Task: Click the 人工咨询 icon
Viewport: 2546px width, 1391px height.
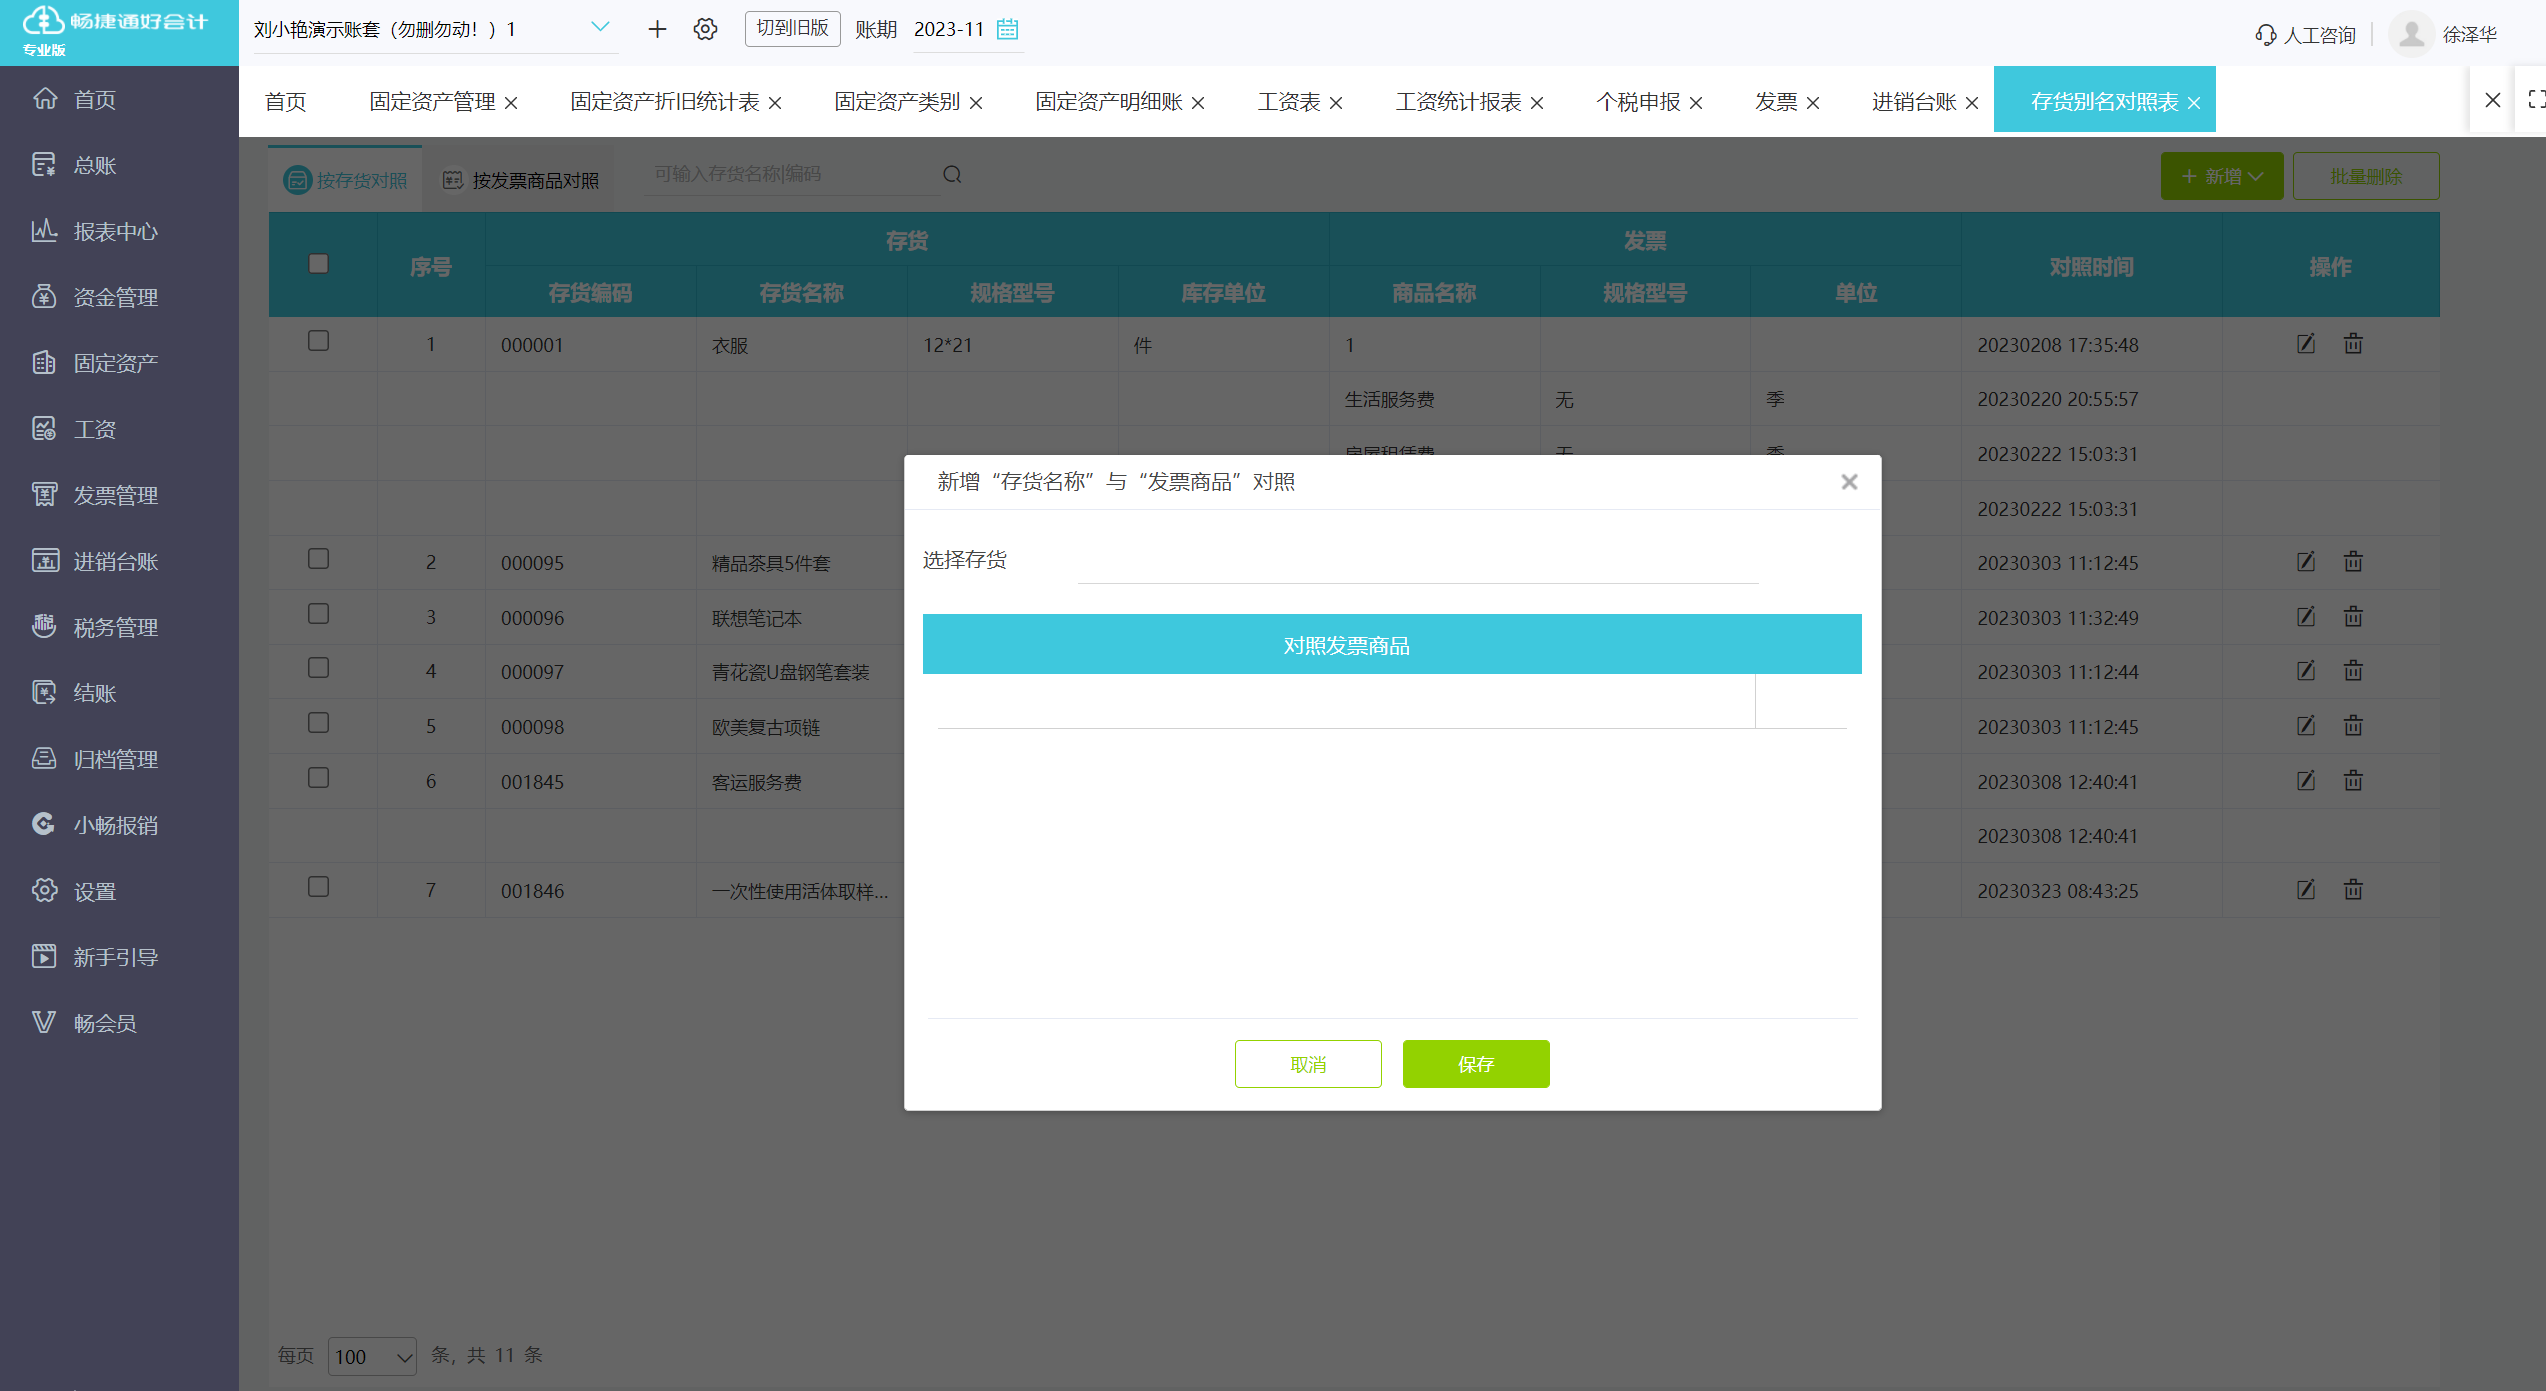Action: coord(2263,33)
